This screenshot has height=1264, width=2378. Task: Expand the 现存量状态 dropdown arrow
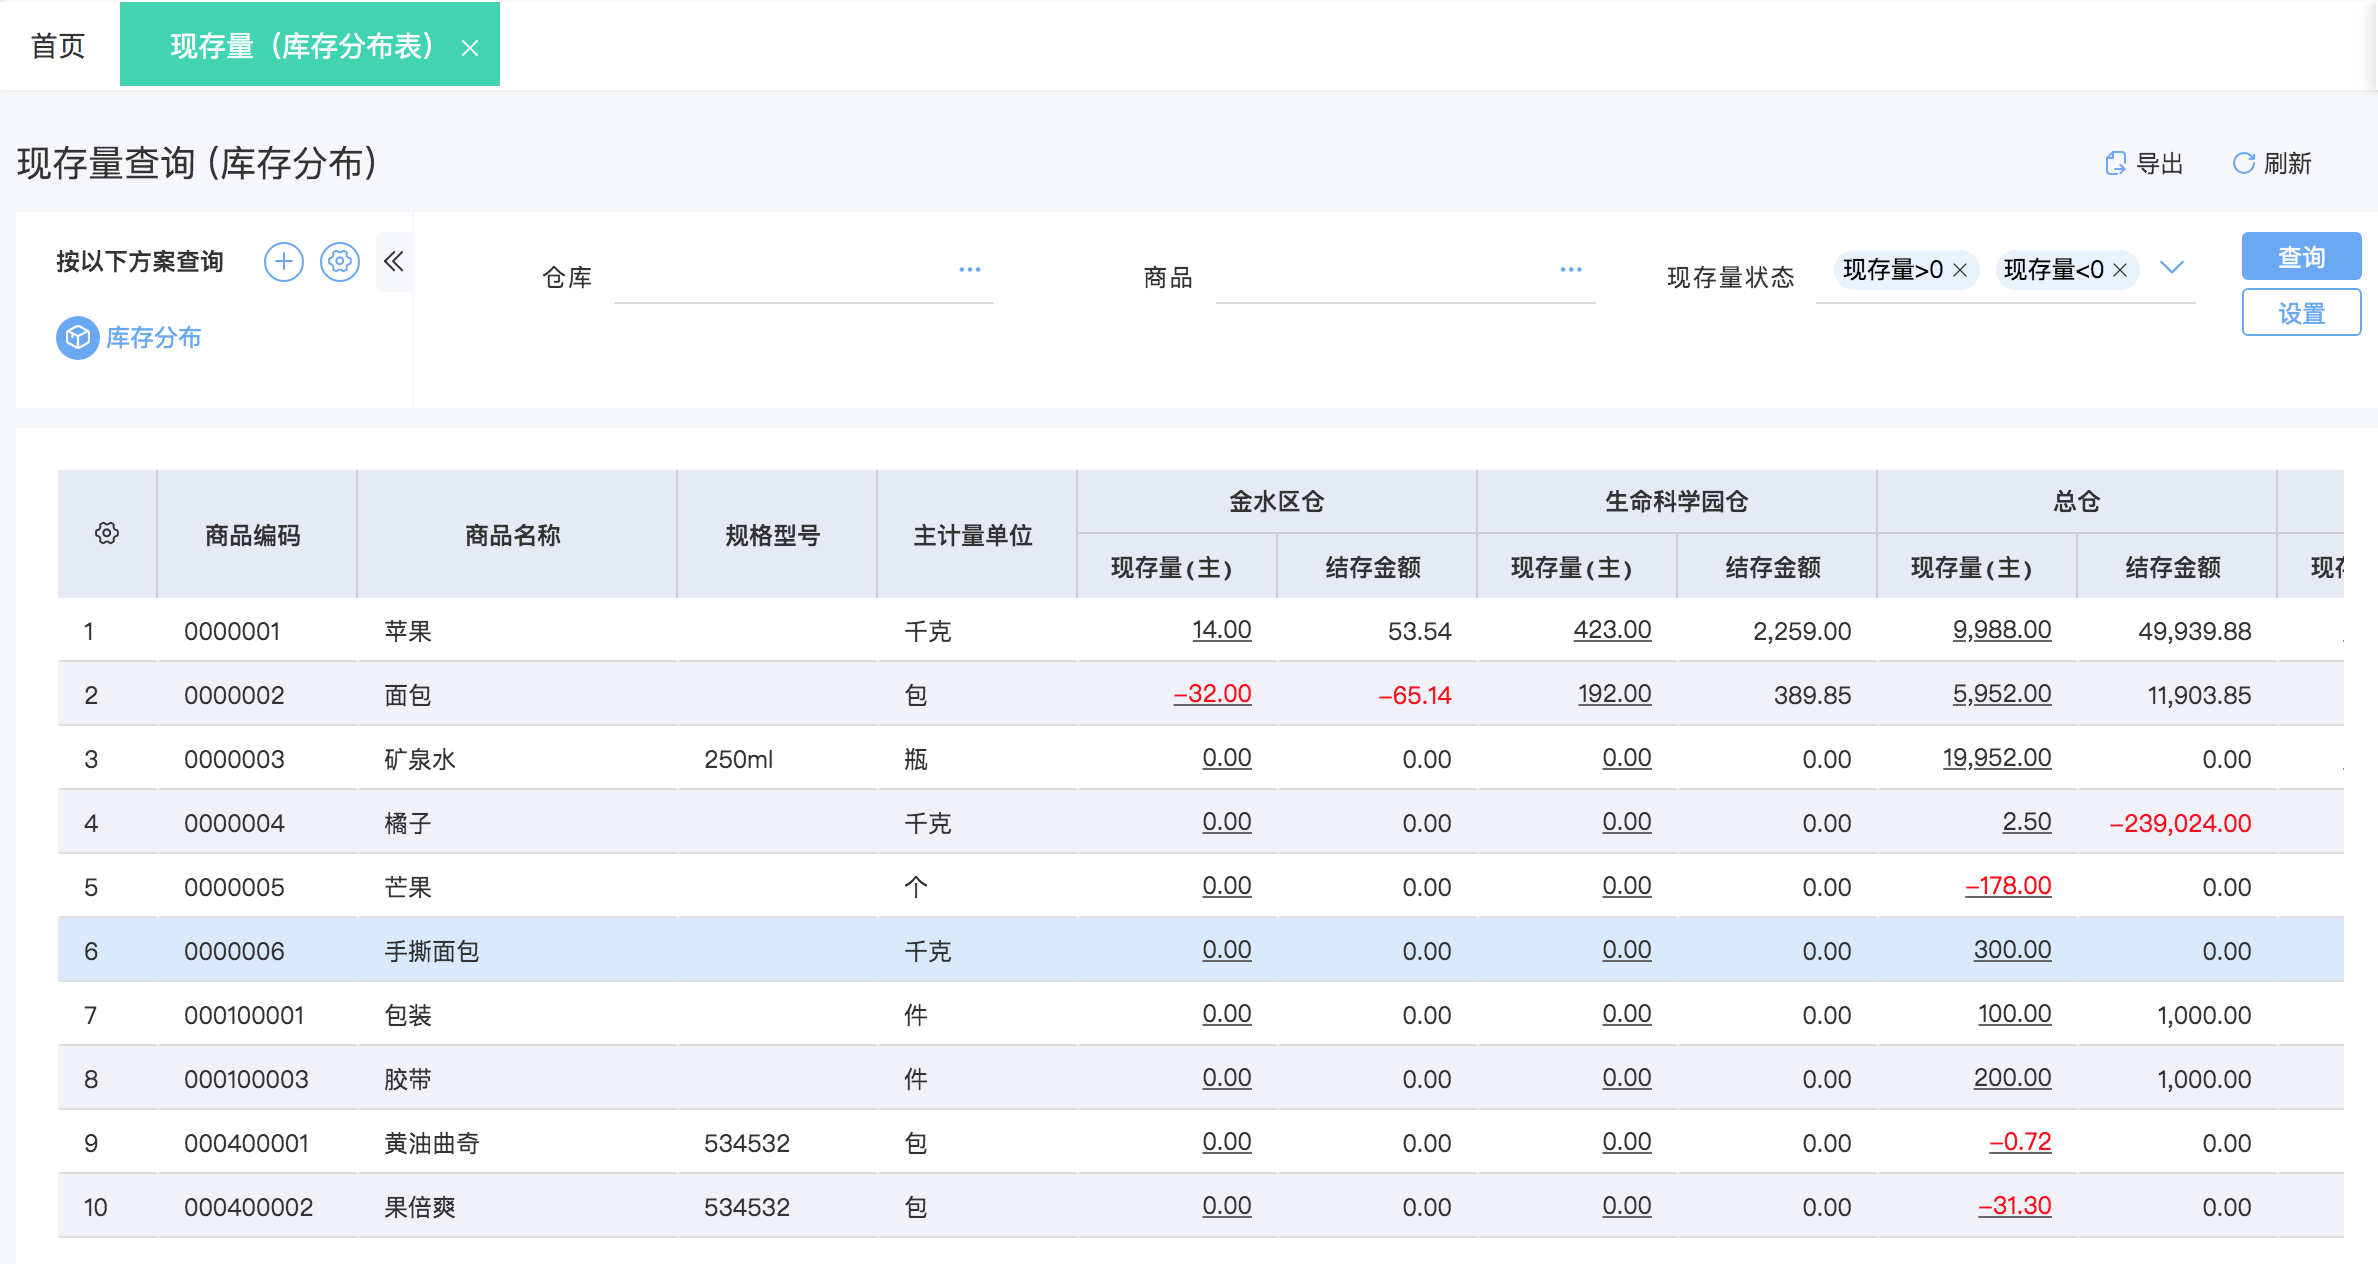tap(2178, 269)
